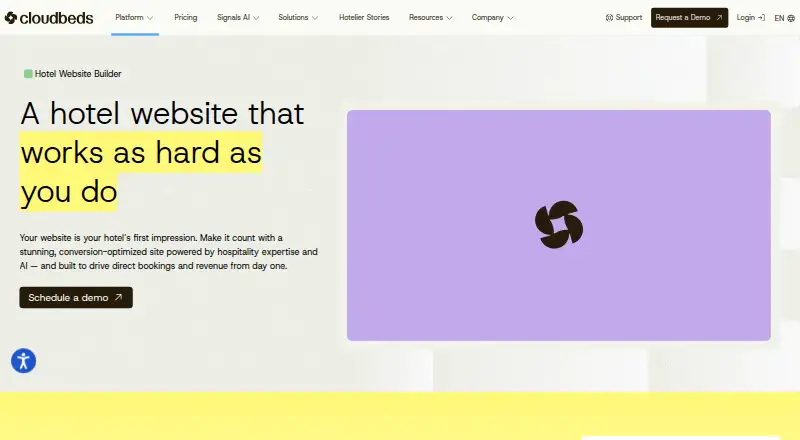This screenshot has width=800, height=440.
Task: Click the green square beside Hotel Website Builder
Action: coord(28,74)
